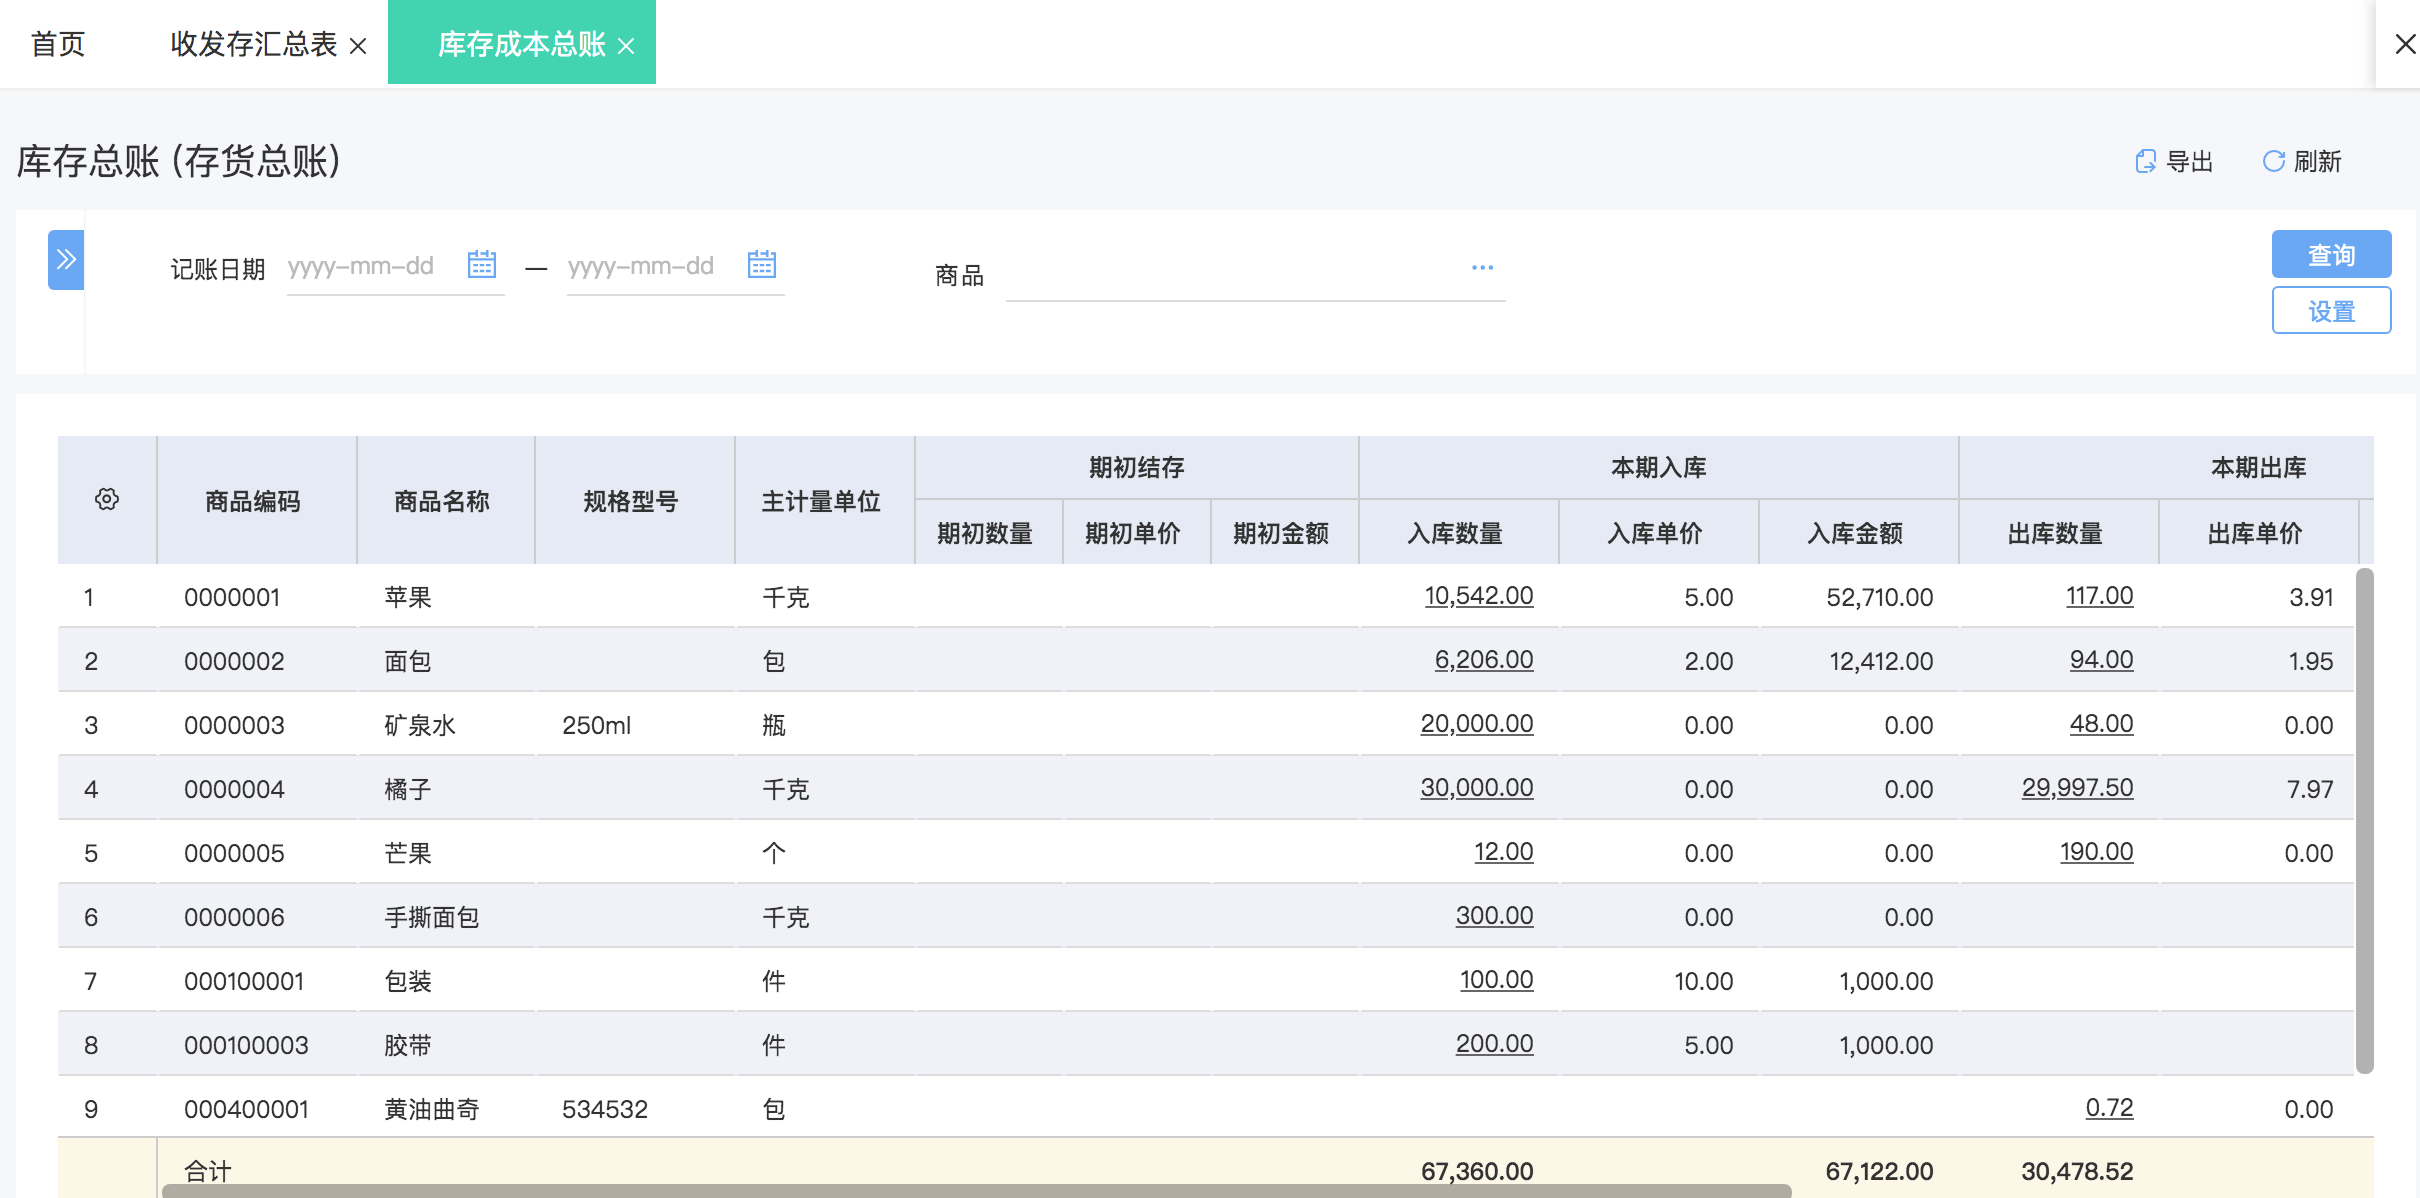Click the expand arrow on left panel
The width and height of the screenshot is (2420, 1198).
[63, 258]
